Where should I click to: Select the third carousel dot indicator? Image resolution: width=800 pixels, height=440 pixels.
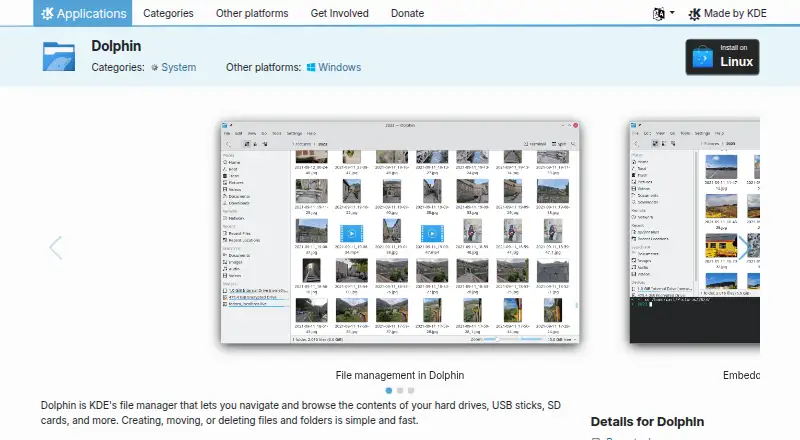(x=411, y=390)
